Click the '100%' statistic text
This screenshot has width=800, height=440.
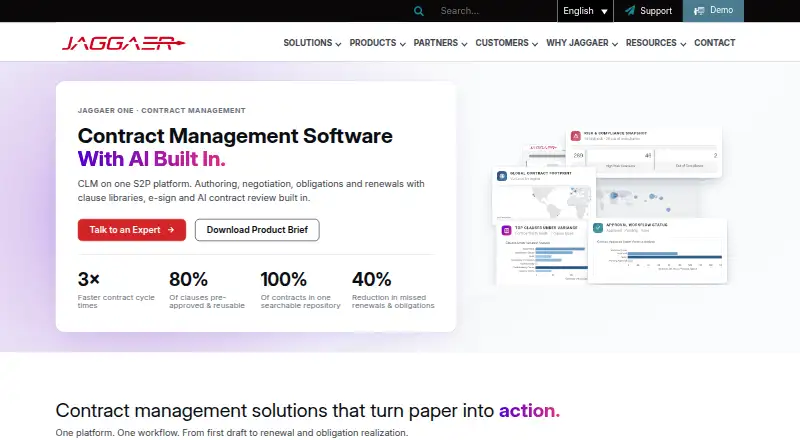click(x=284, y=279)
